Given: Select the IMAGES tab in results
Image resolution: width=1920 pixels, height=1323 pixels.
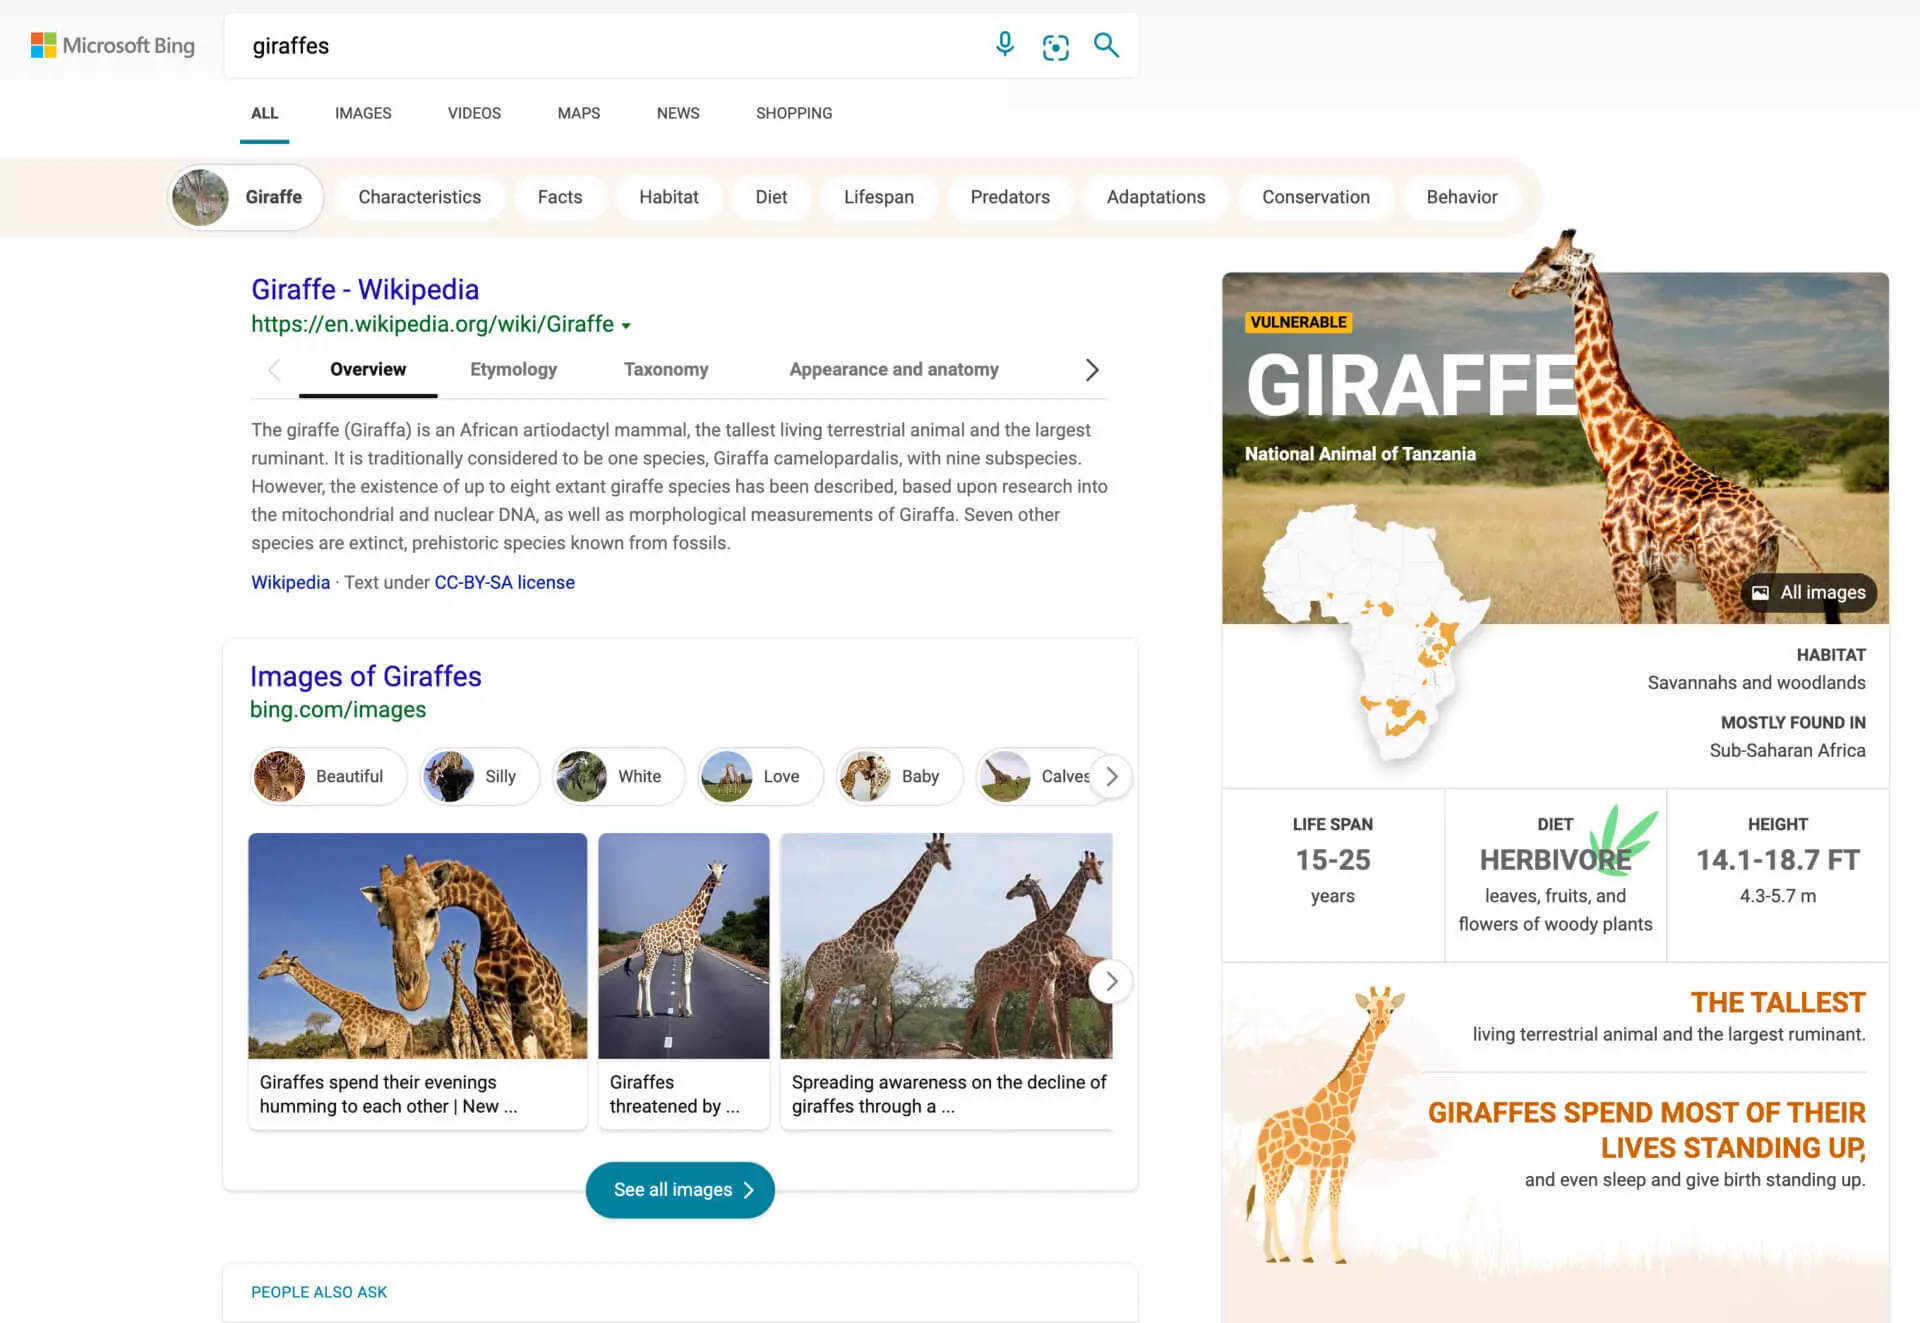Looking at the screenshot, I should [362, 114].
